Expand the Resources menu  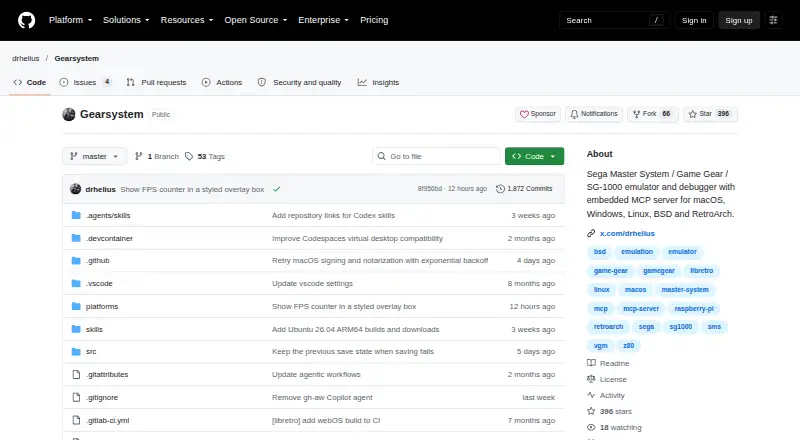[187, 20]
